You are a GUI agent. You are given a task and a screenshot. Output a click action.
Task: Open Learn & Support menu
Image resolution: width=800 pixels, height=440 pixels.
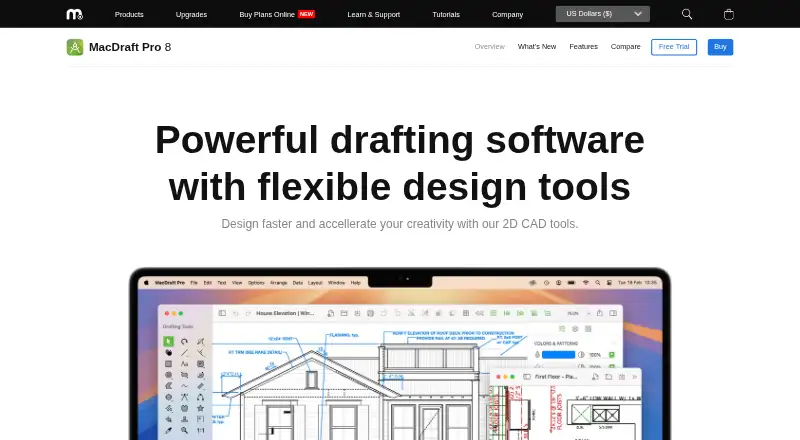(373, 14)
